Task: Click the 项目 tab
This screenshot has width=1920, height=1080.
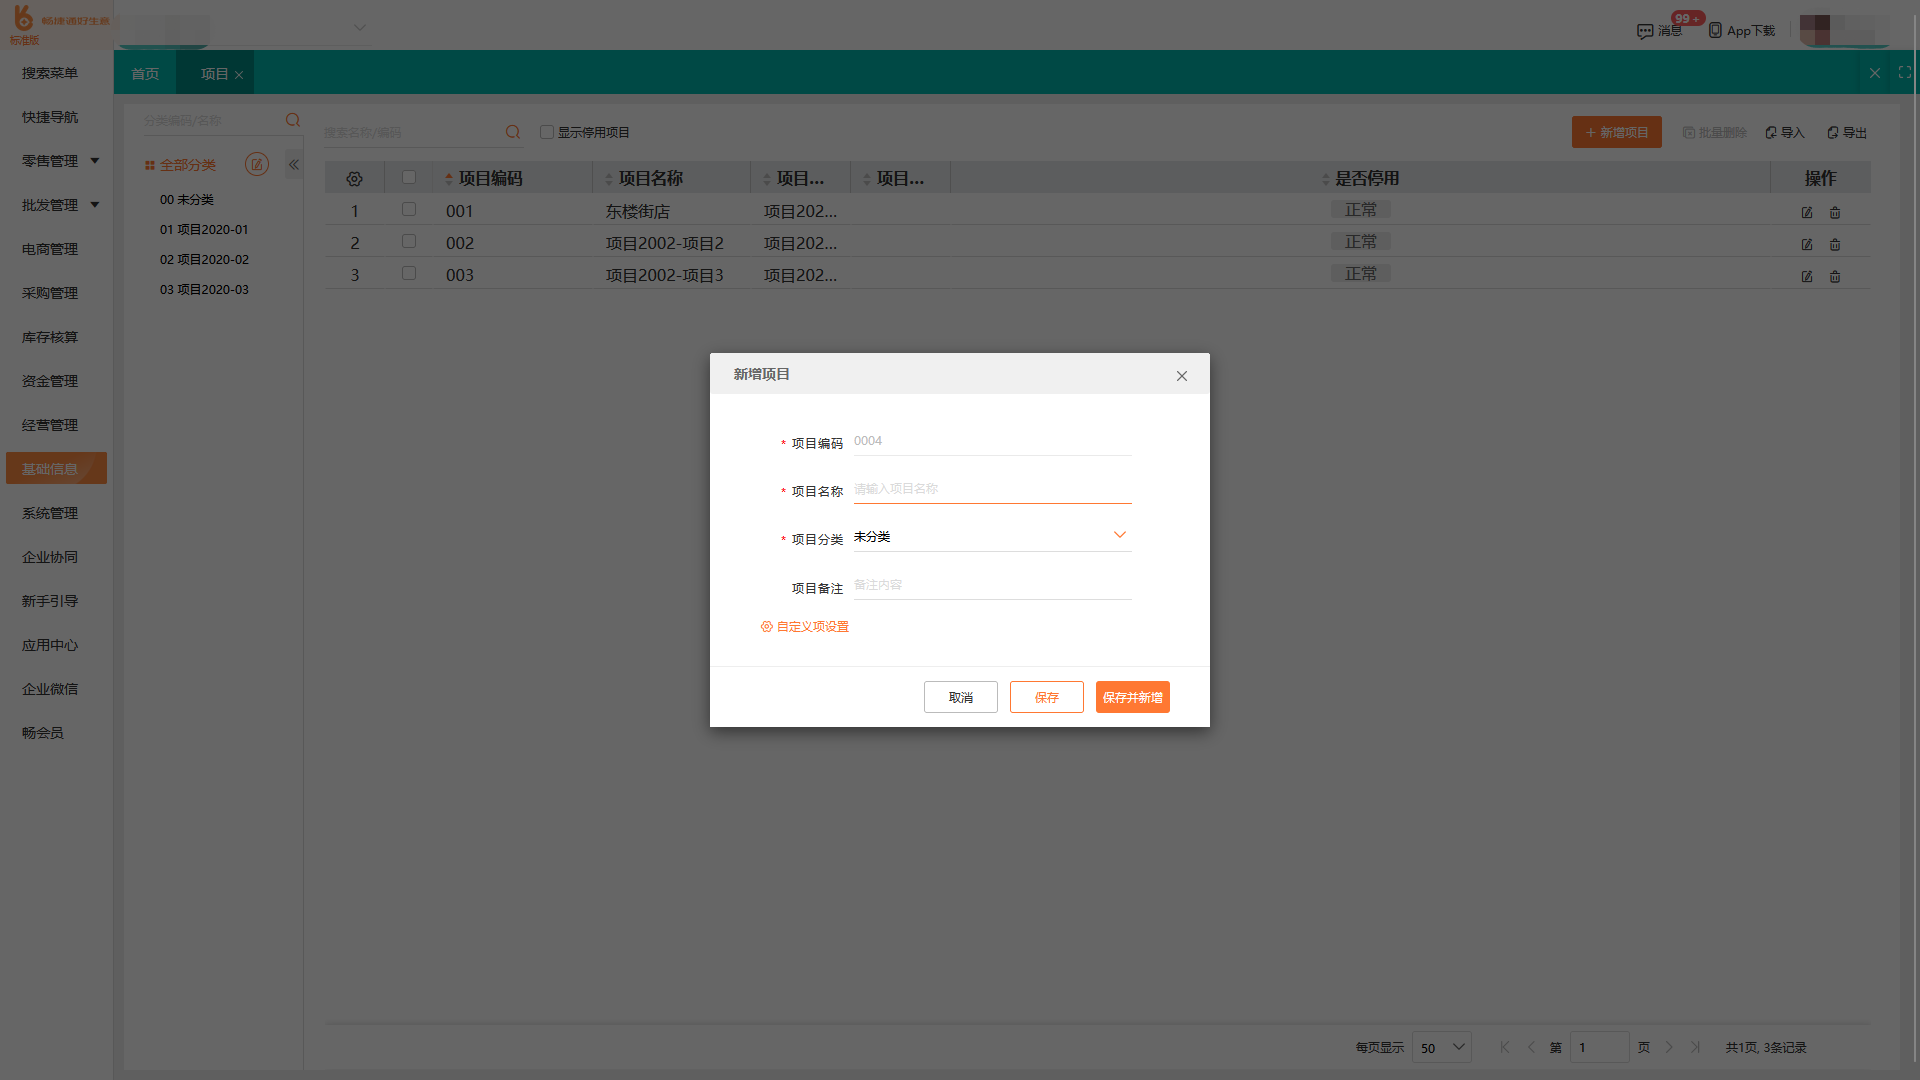Action: [x=214, y=73]
